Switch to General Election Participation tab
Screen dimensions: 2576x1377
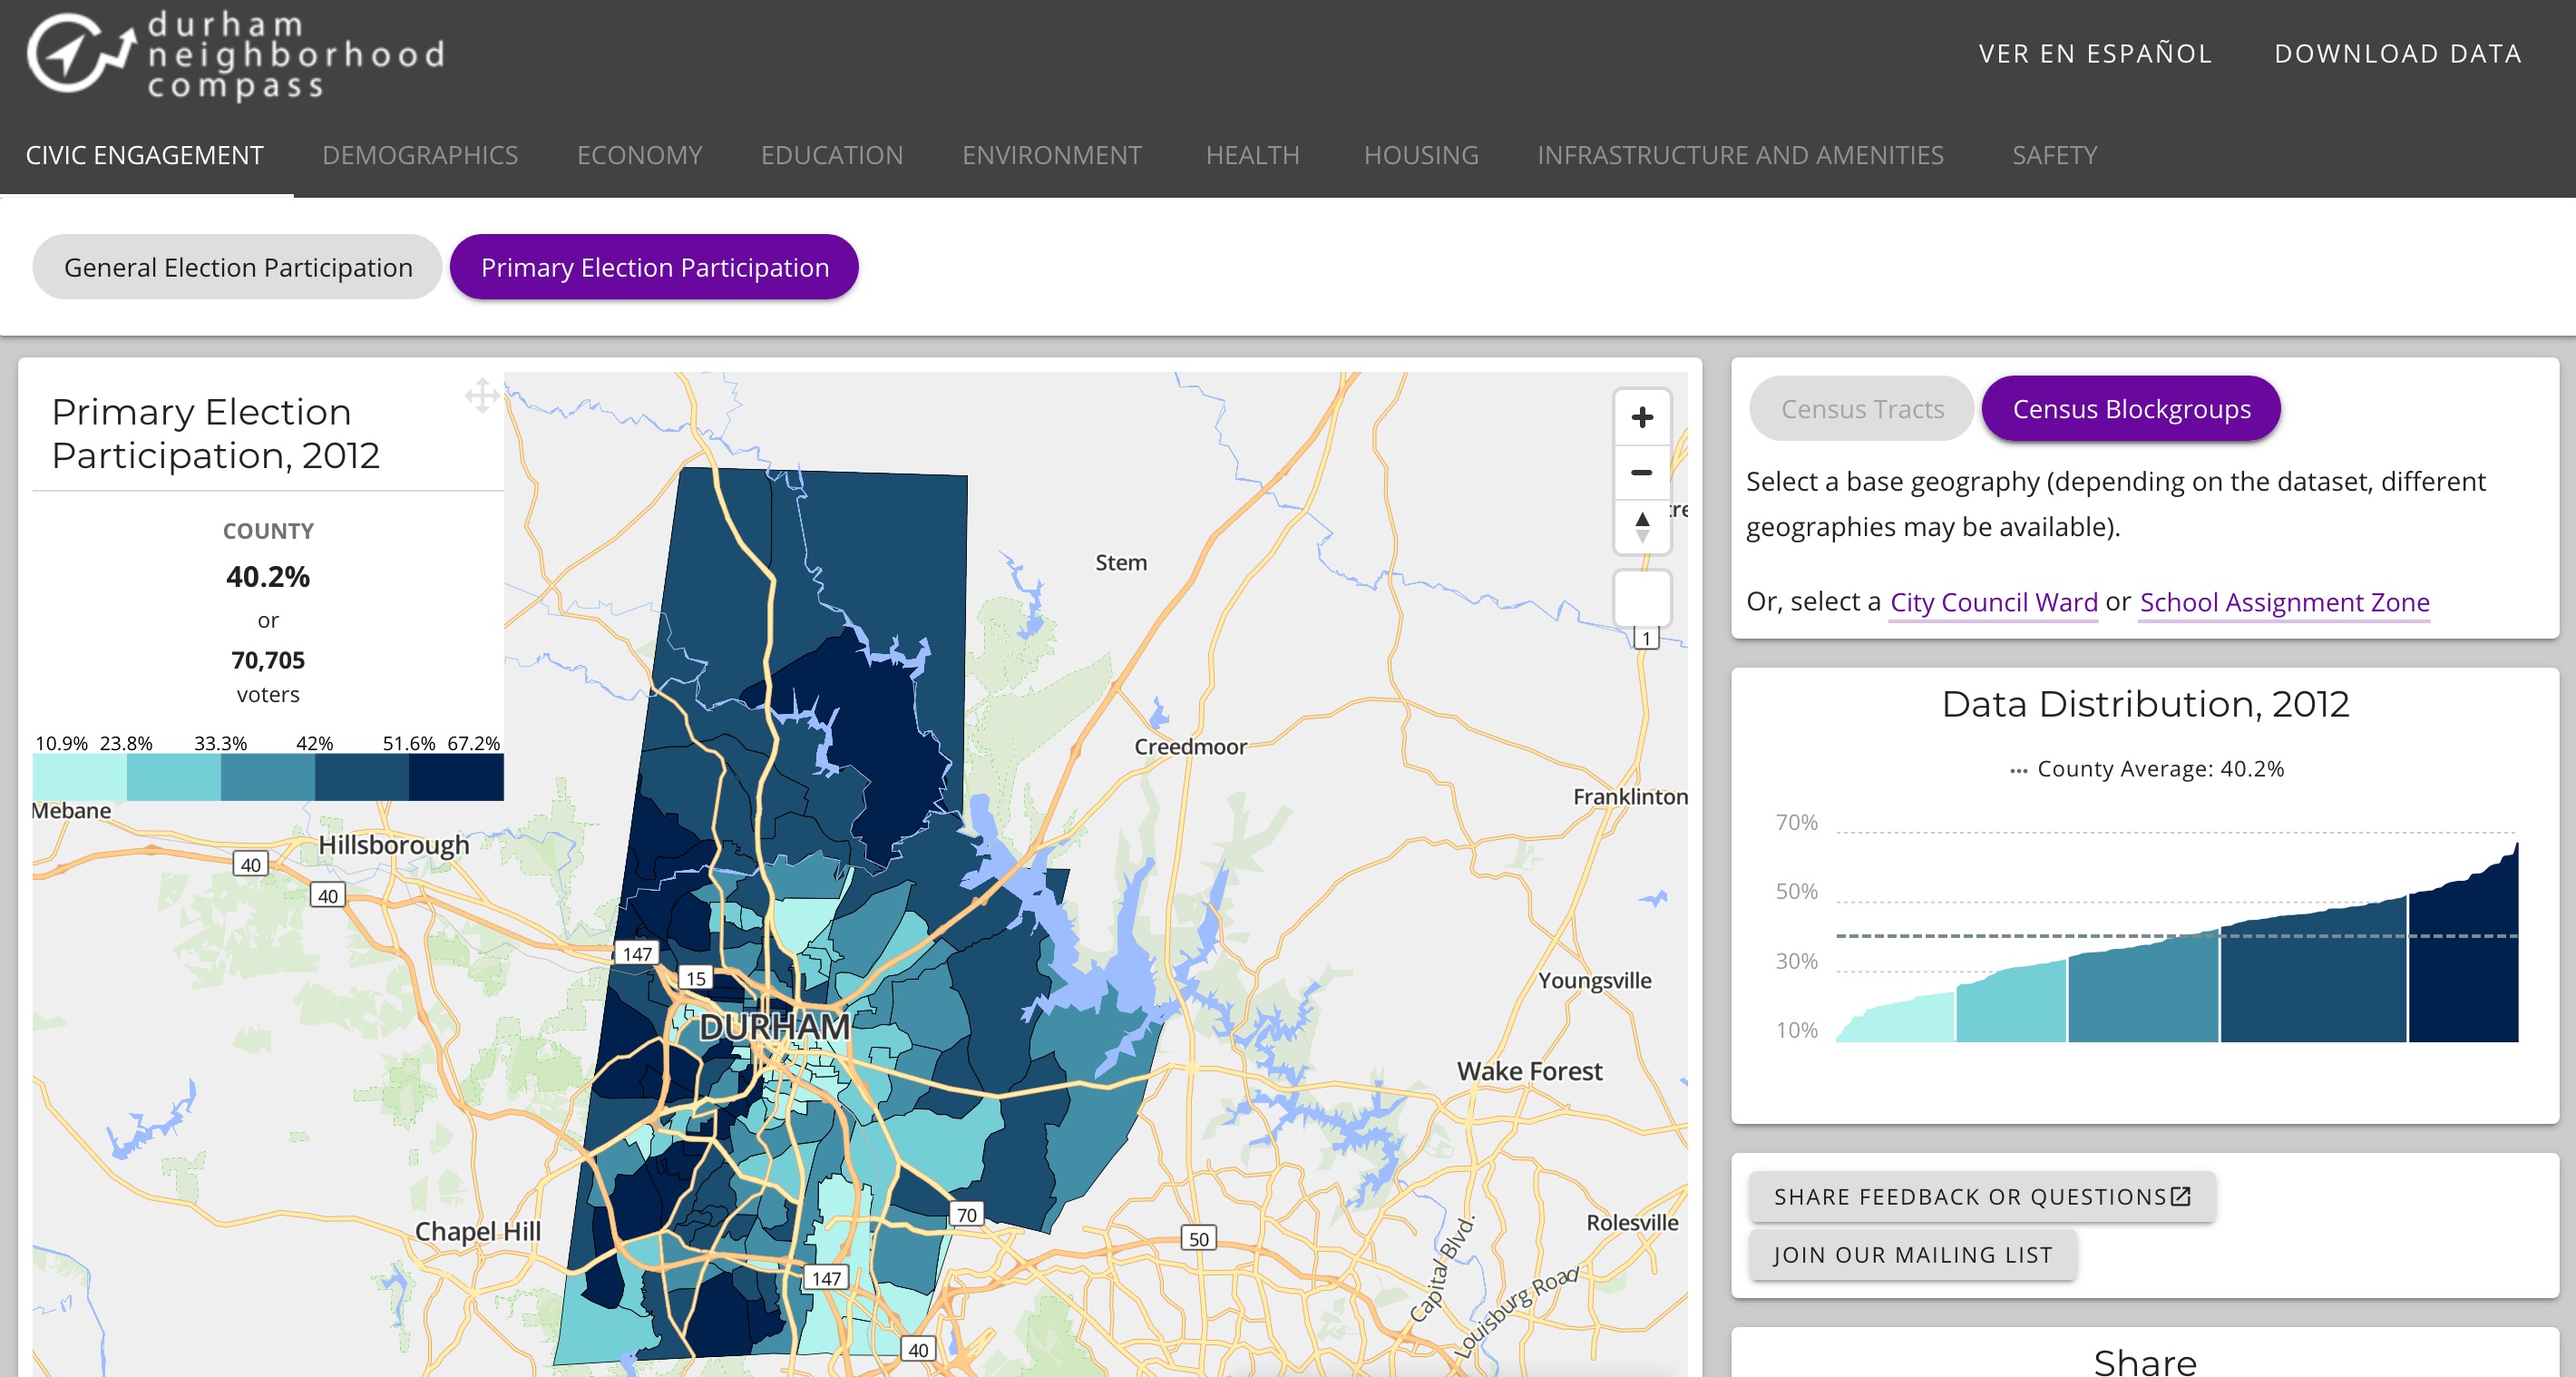tap(239, 268)
